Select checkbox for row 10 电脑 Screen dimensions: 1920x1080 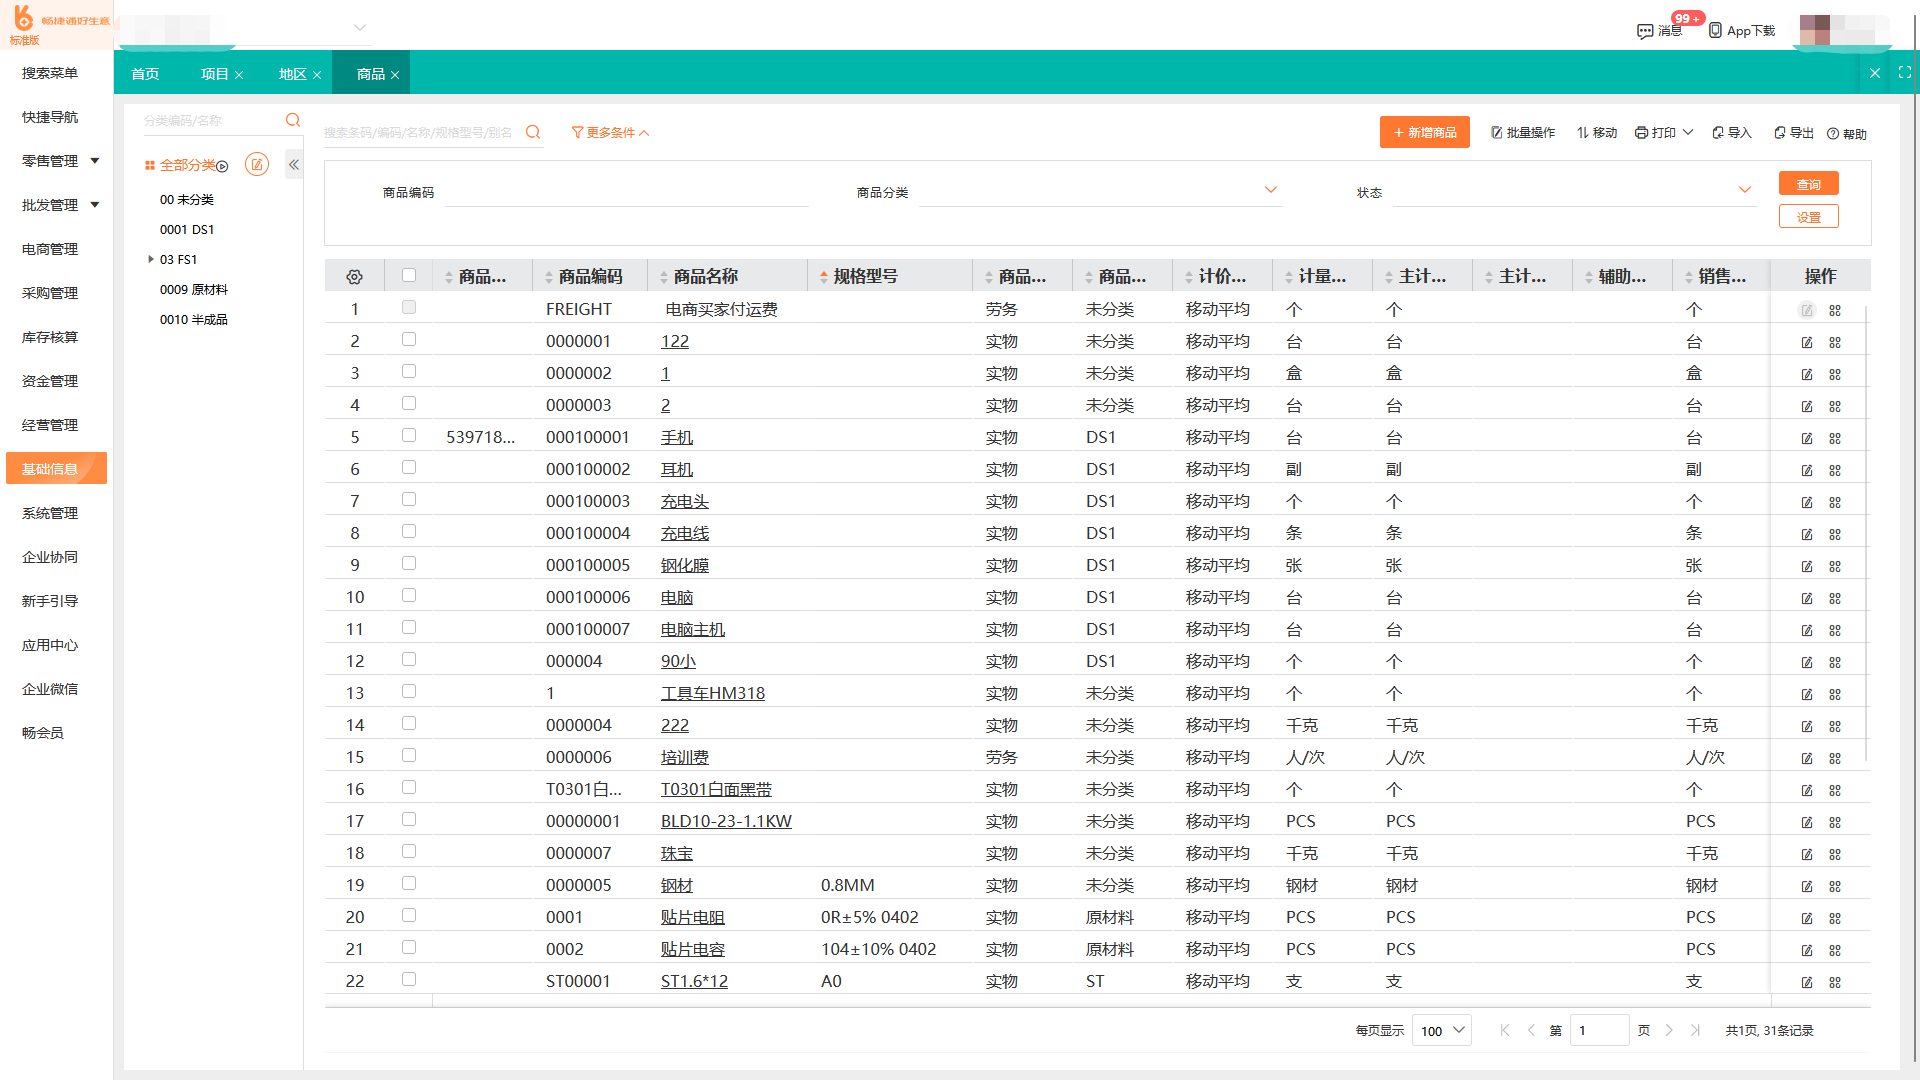pos(410,596)
